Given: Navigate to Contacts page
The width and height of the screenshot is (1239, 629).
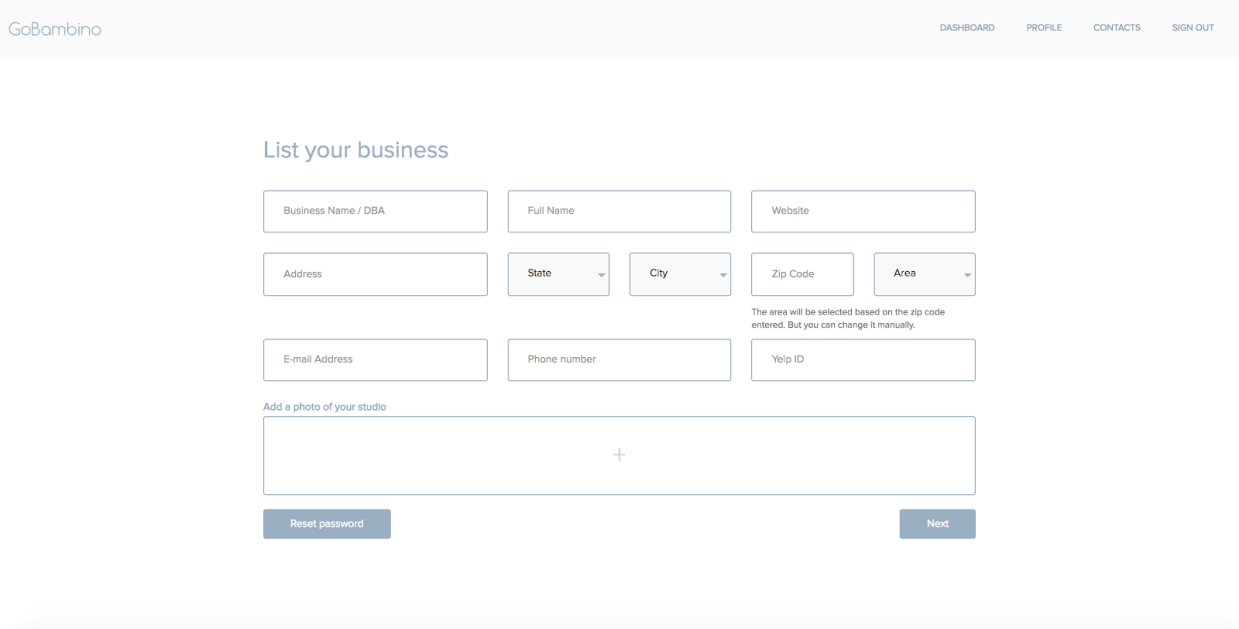Looking at the screenshot, I should point(1117,28).
